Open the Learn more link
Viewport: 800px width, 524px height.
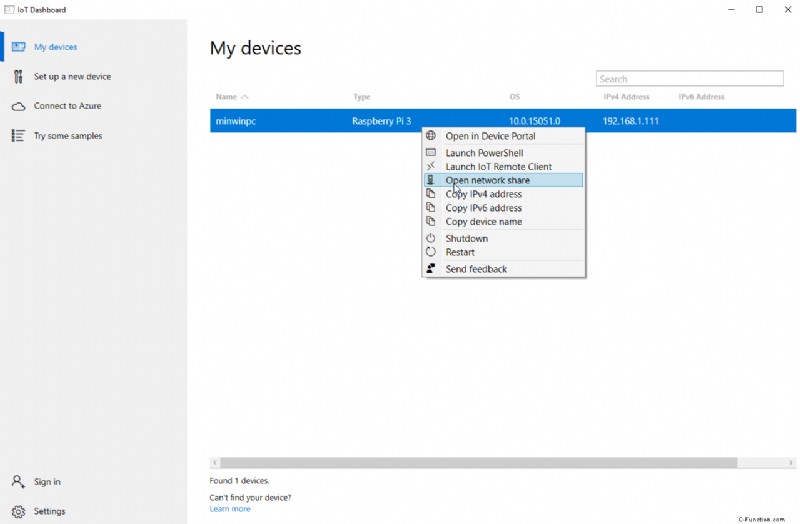click(x=230, y=509)
